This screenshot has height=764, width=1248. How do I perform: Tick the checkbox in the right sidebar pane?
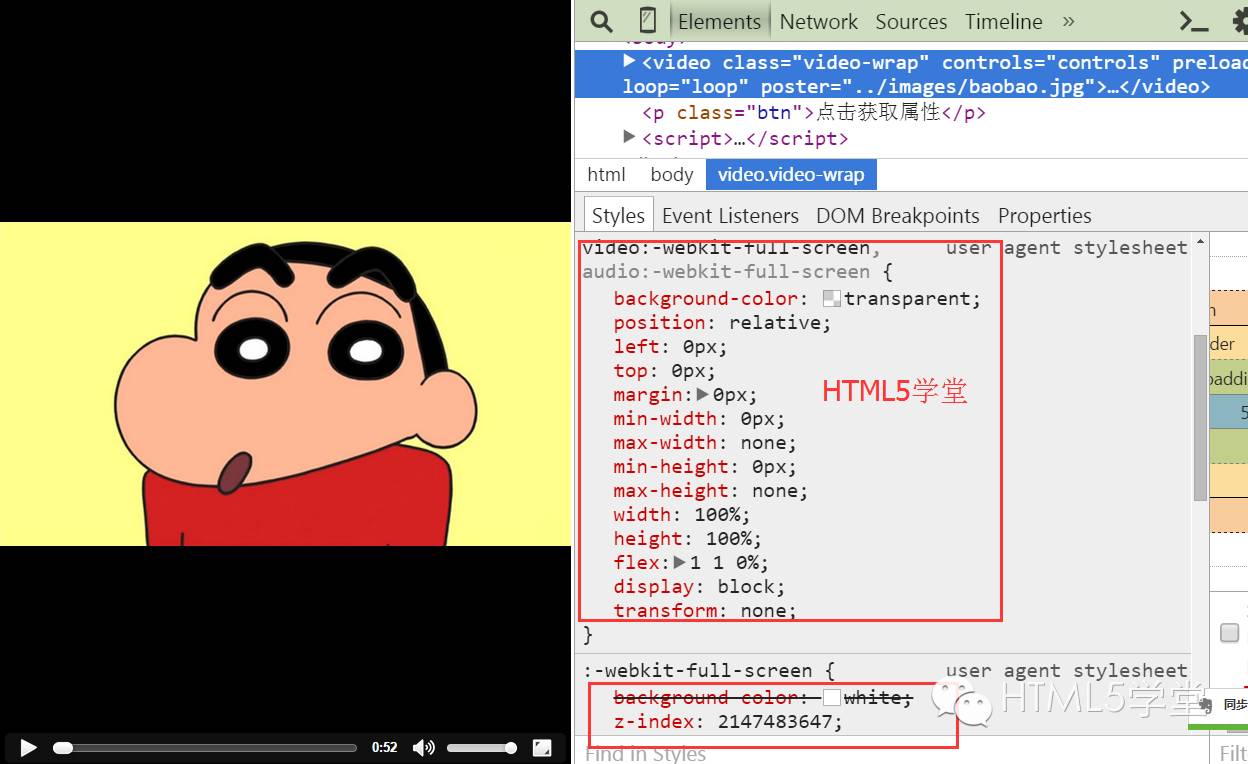click(1230, 632)
